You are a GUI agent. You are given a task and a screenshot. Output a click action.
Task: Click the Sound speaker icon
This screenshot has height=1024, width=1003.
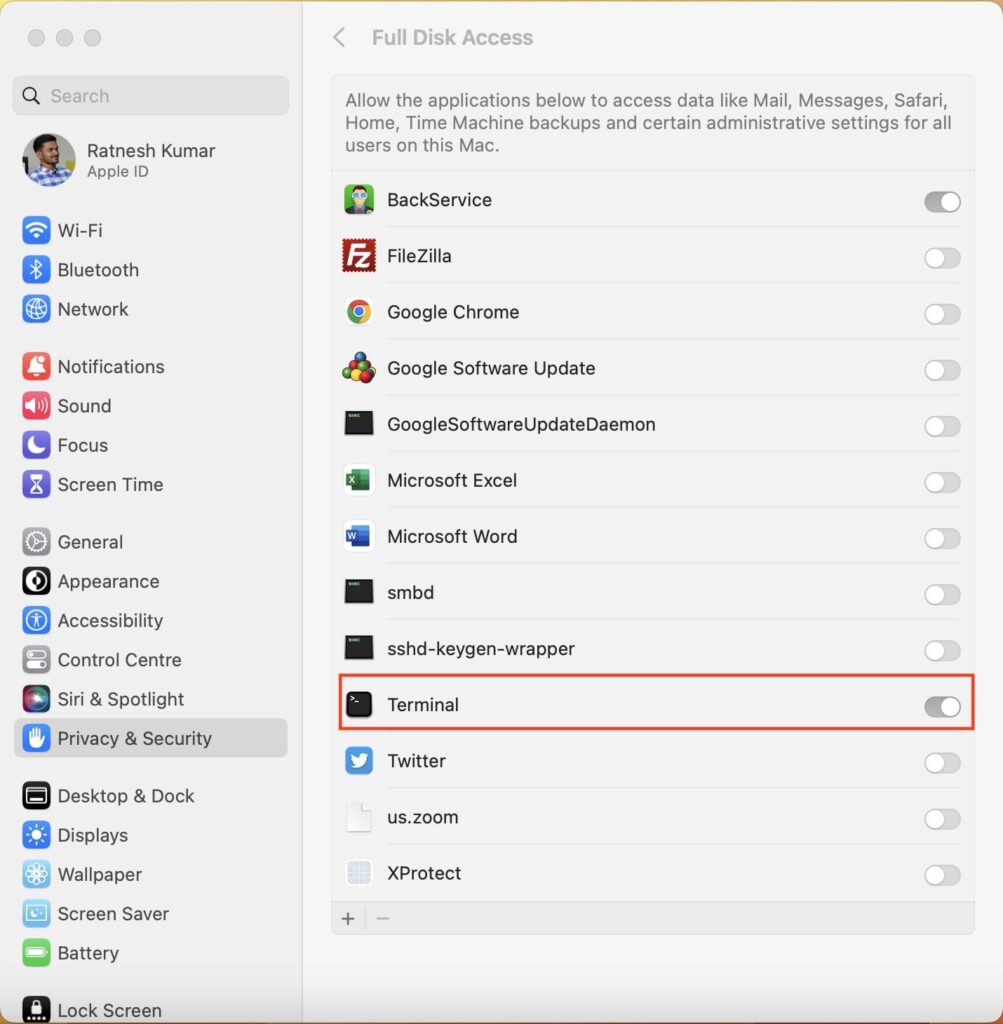[x=36, y=406]
